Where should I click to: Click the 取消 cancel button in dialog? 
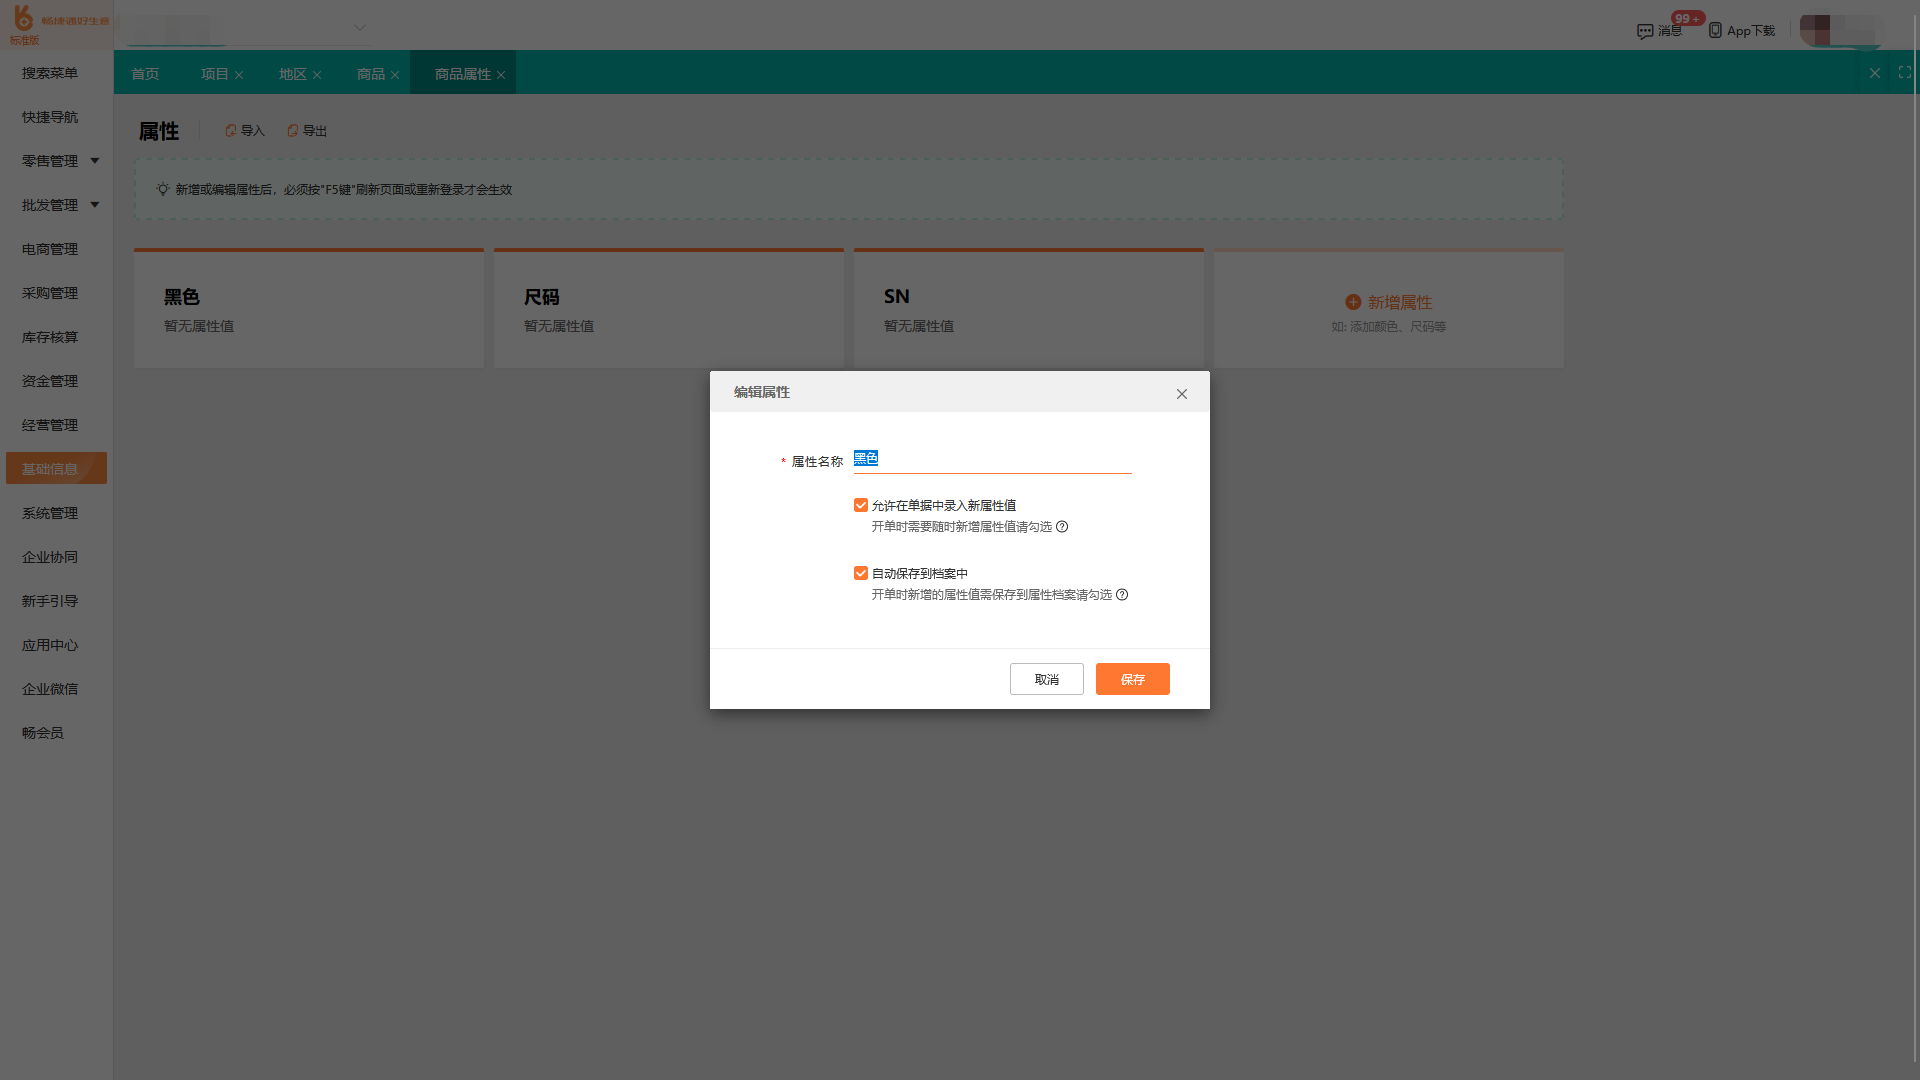coord(1046,678)
